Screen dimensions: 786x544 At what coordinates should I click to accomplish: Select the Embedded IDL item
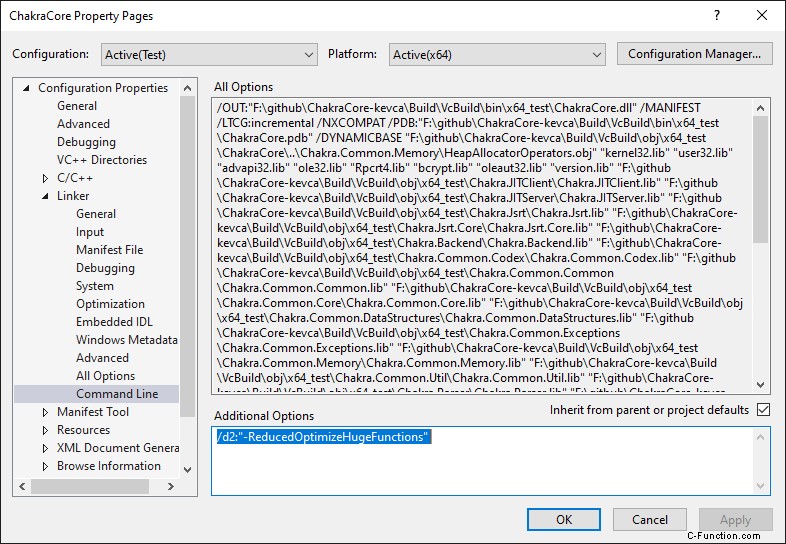114,322
